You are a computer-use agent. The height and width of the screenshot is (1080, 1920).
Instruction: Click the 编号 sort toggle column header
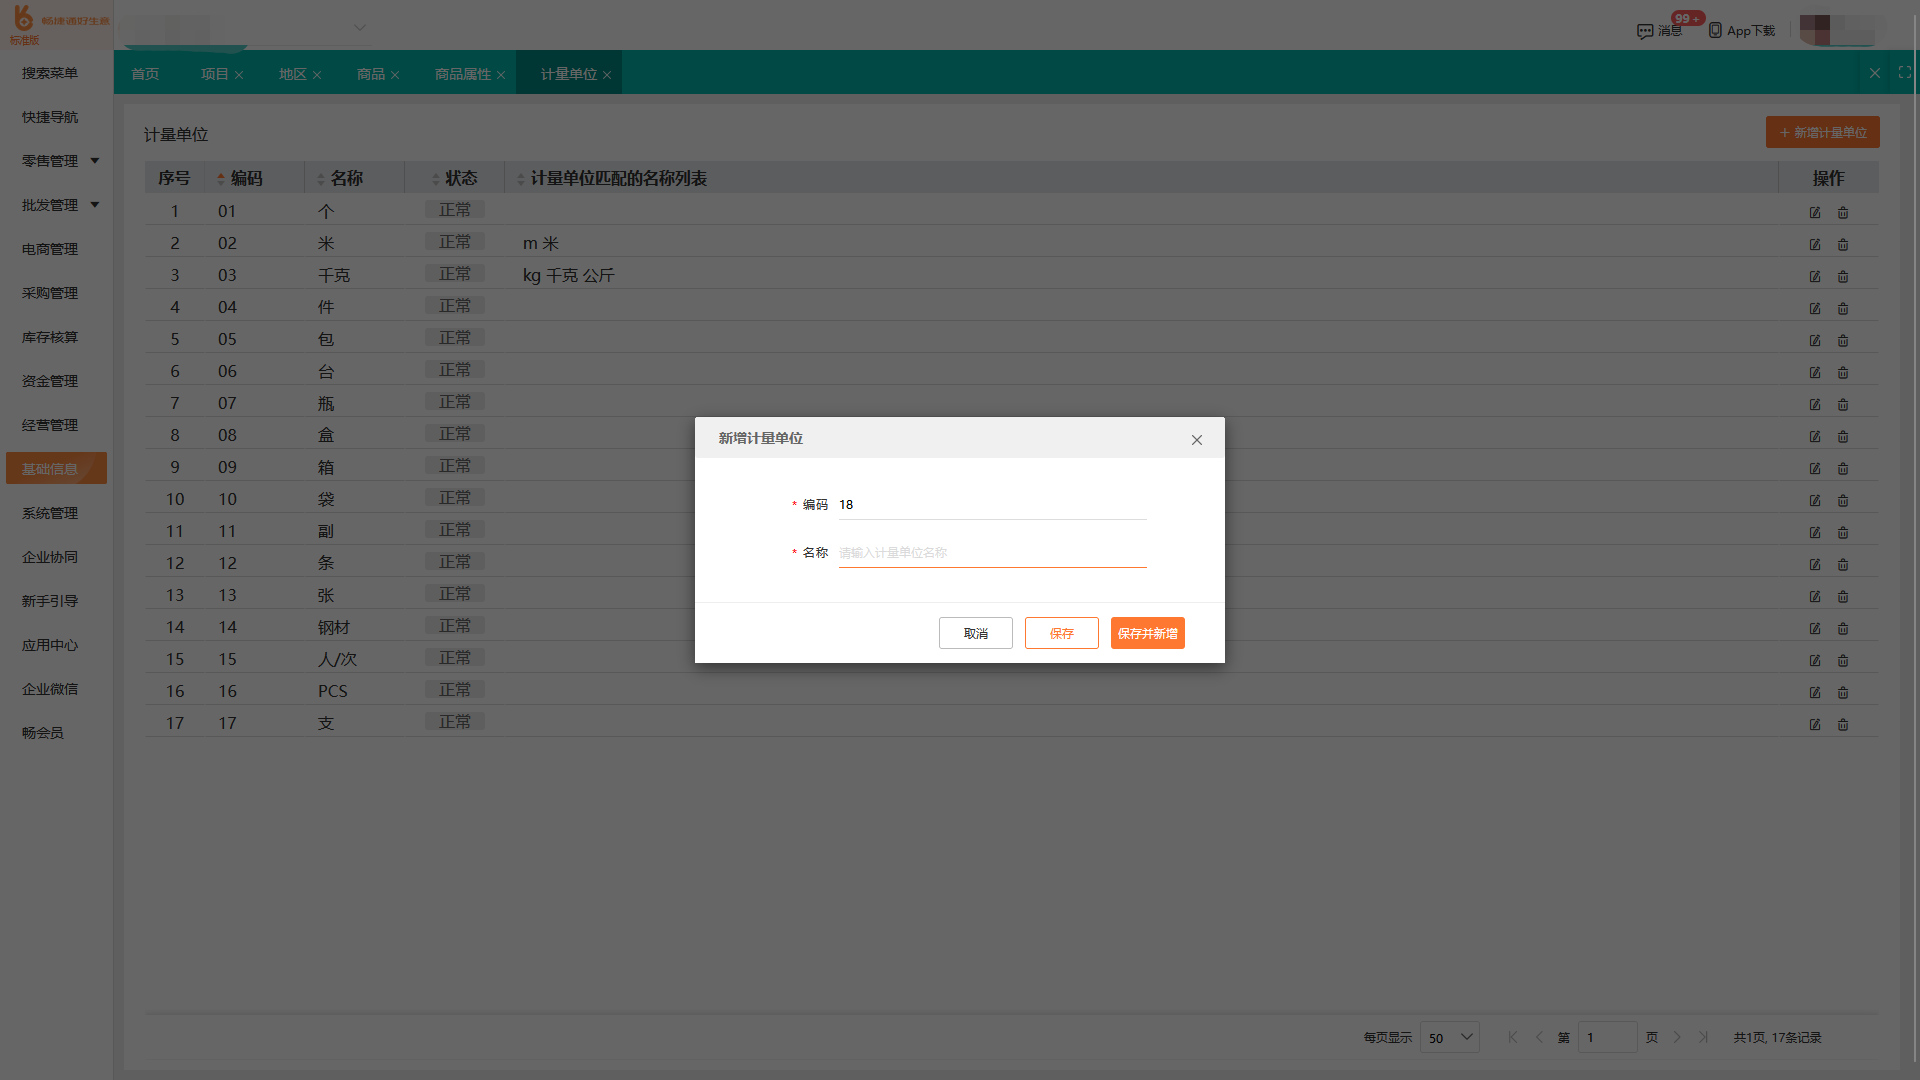point(245,178)
